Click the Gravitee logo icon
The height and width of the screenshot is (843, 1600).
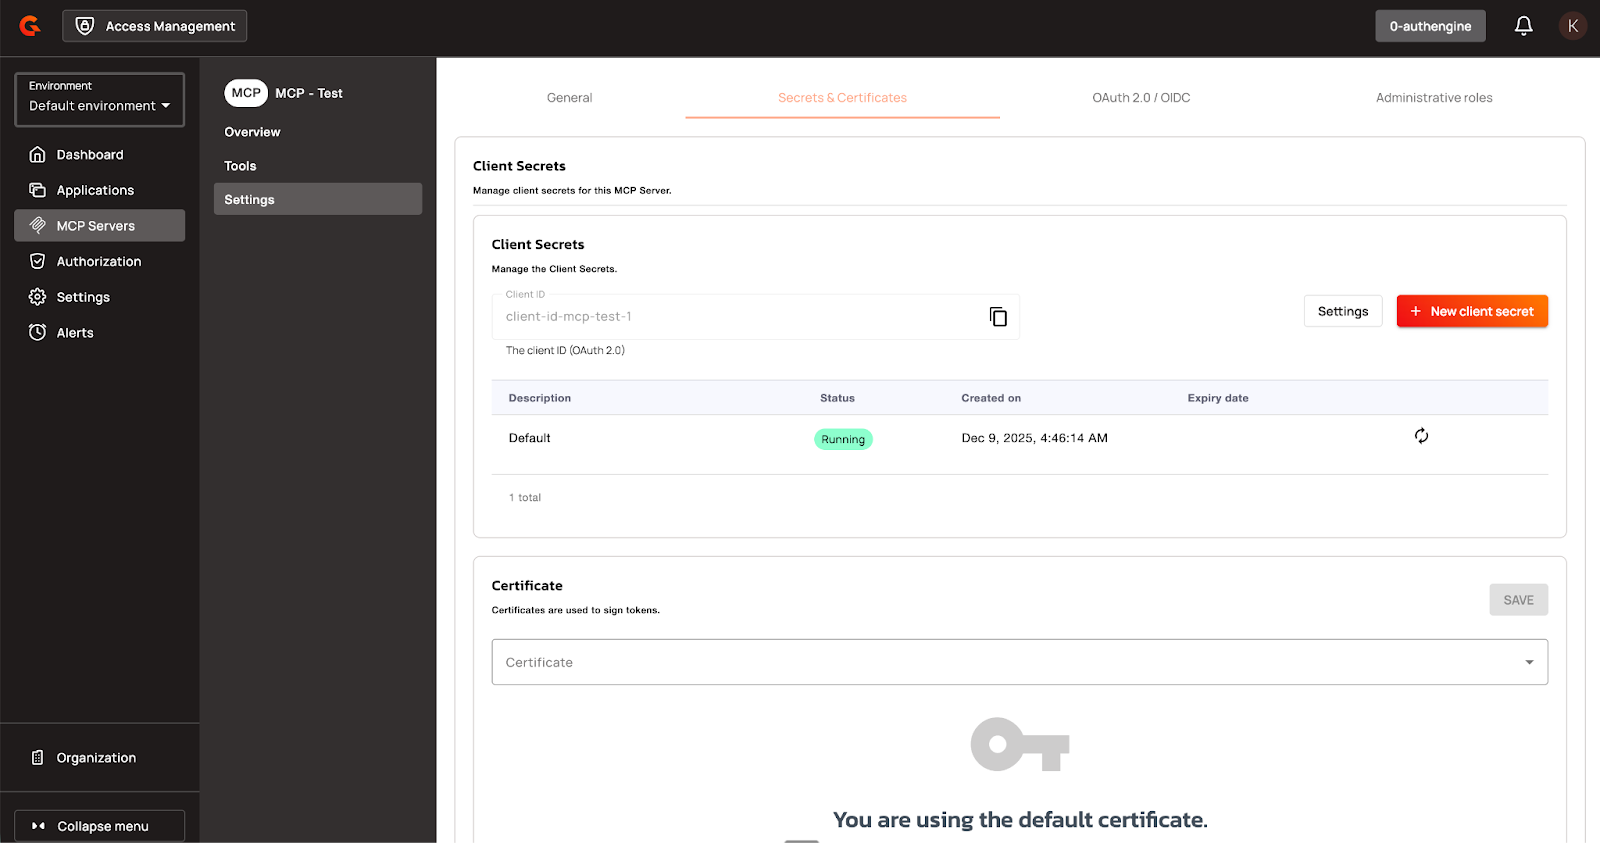click(30, 26)
